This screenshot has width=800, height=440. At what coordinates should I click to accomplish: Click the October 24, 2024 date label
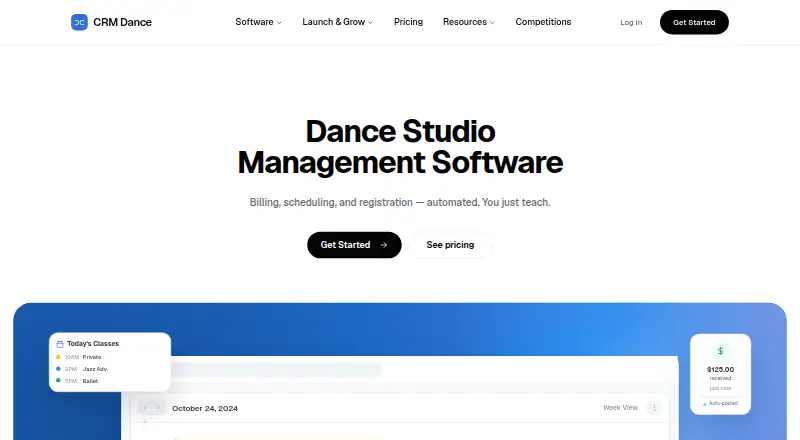click(x=205, y=408)
